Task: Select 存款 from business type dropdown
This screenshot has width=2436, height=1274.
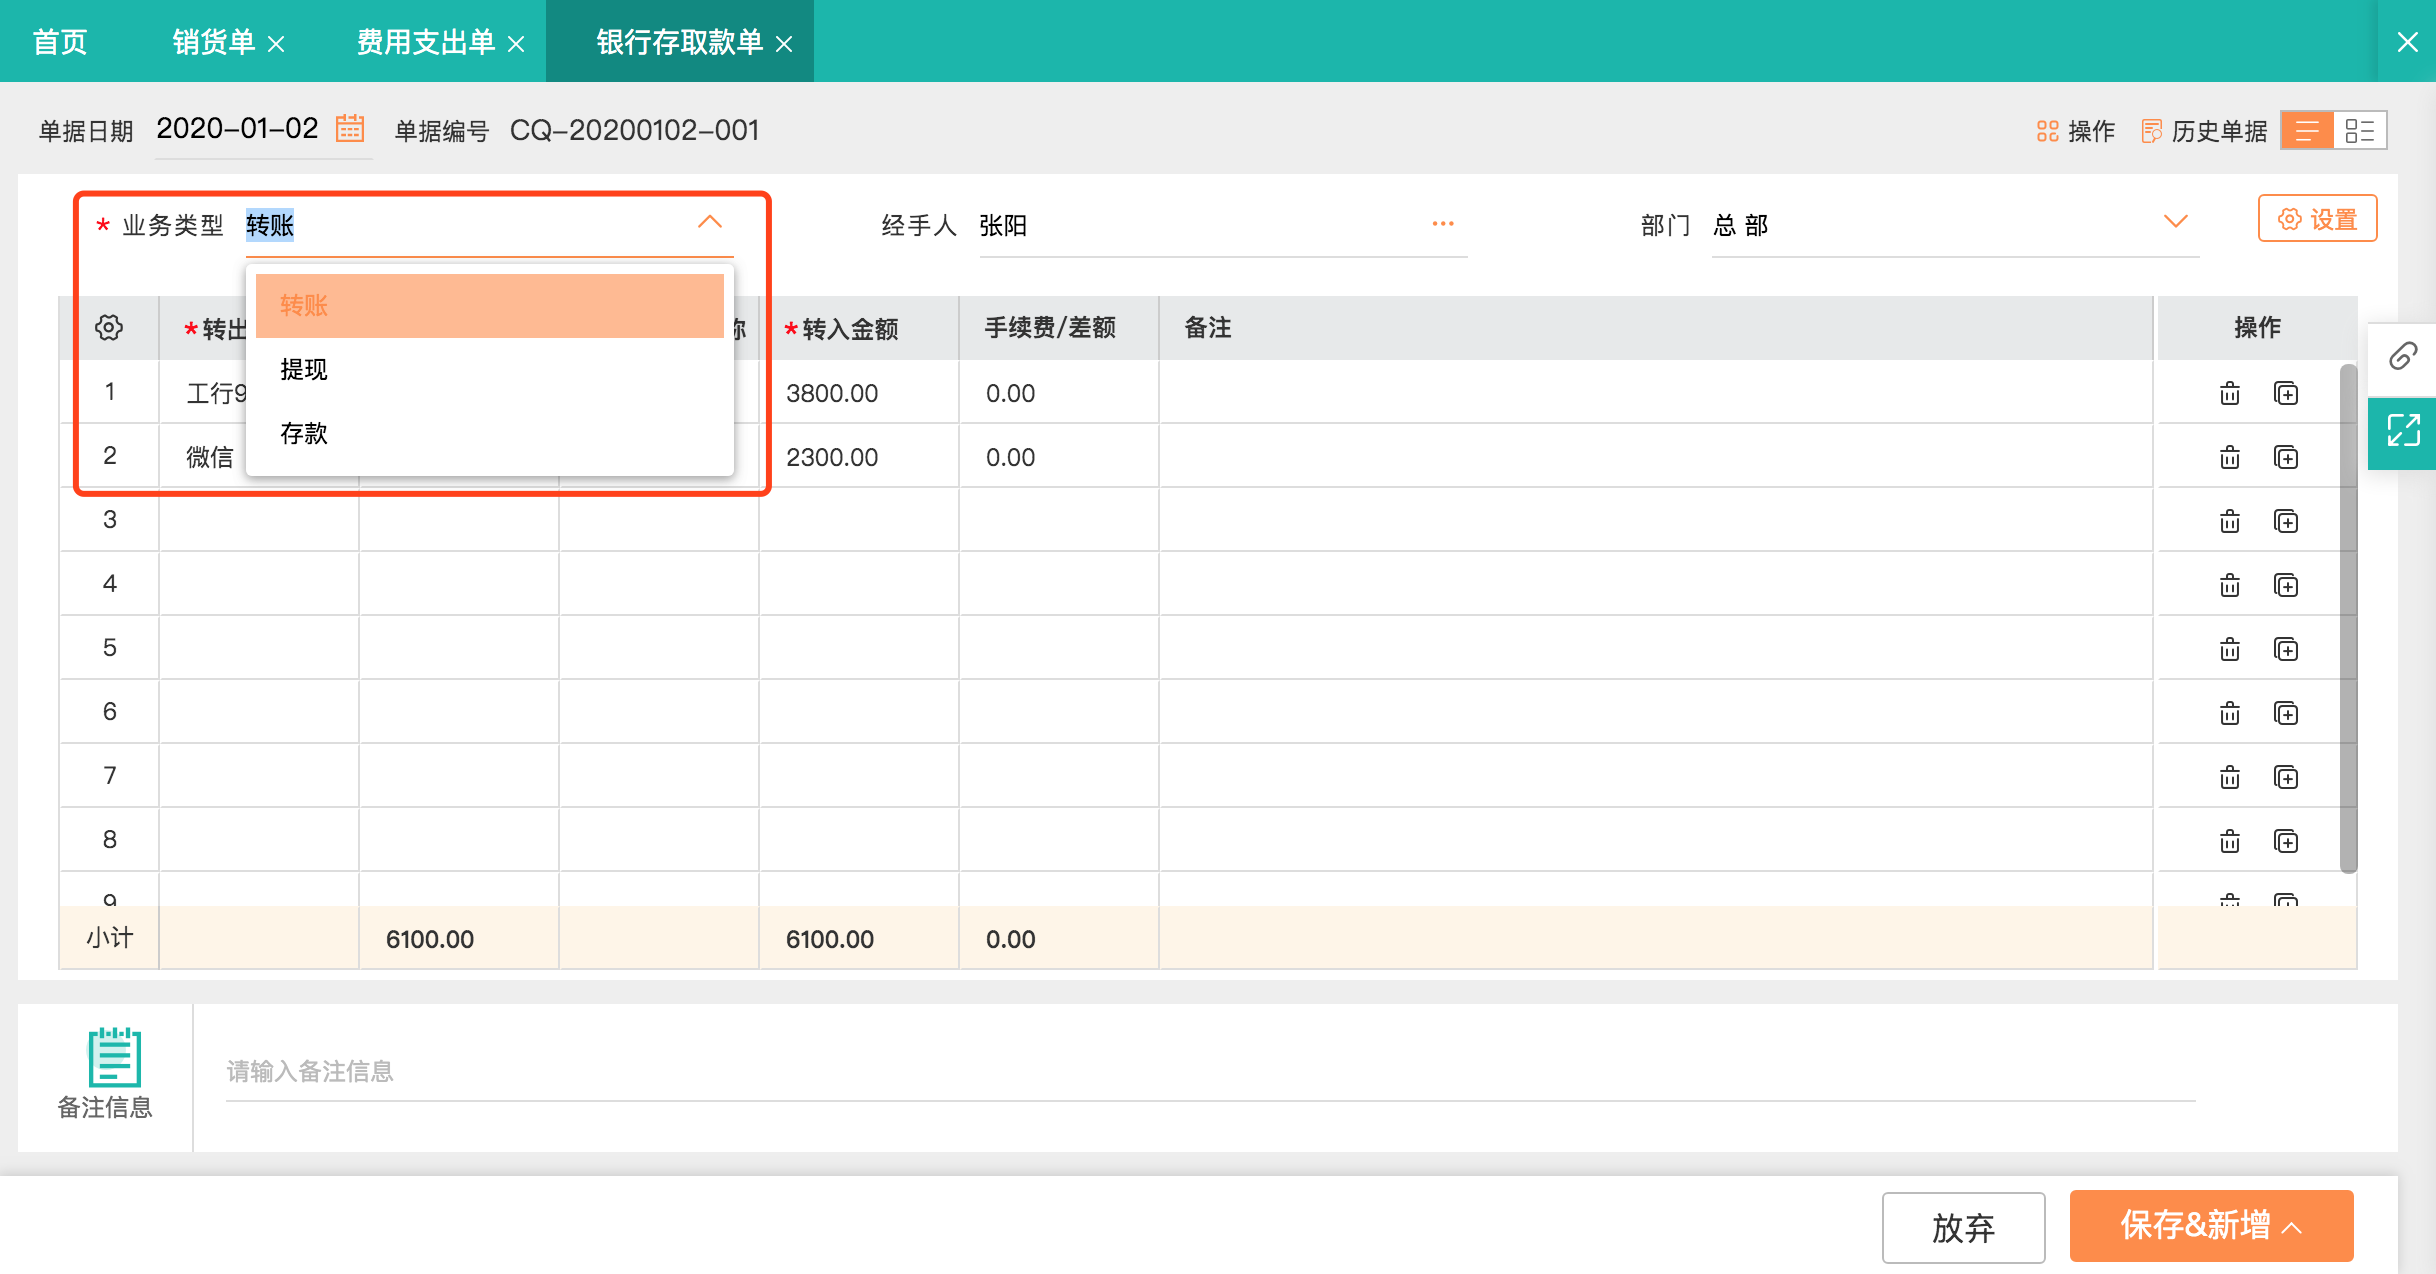Action: [x=306, y=432]
